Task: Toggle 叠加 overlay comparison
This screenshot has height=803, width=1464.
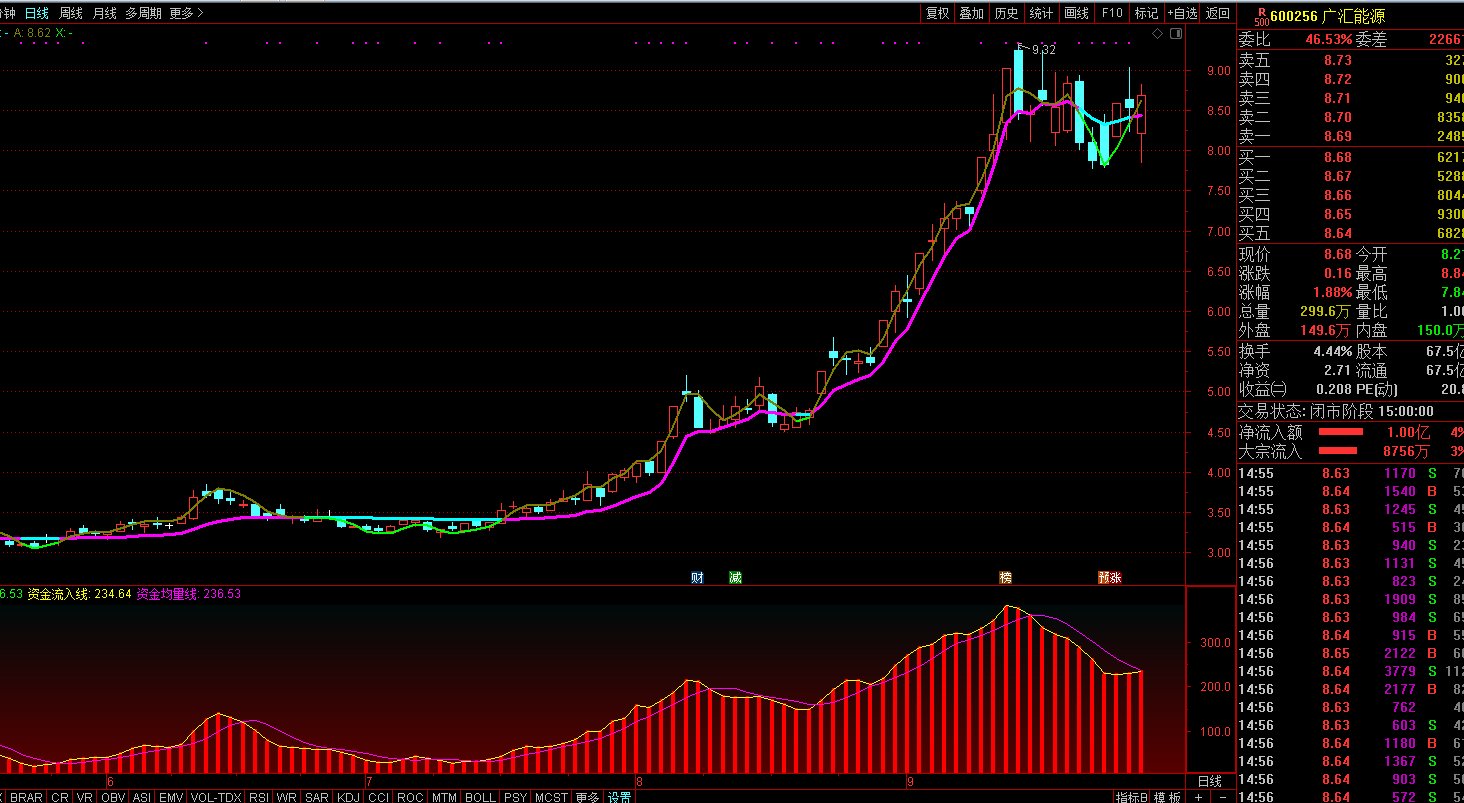Action: tap(971, 13)
